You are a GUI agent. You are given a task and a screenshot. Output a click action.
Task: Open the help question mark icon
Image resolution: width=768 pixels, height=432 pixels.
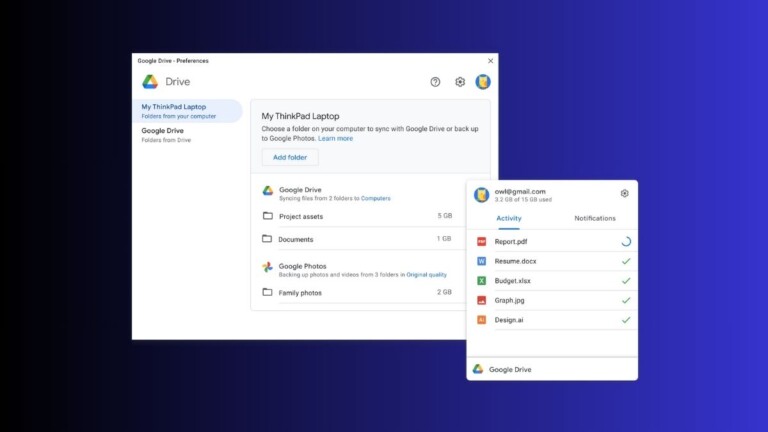[x=435, y=82]
